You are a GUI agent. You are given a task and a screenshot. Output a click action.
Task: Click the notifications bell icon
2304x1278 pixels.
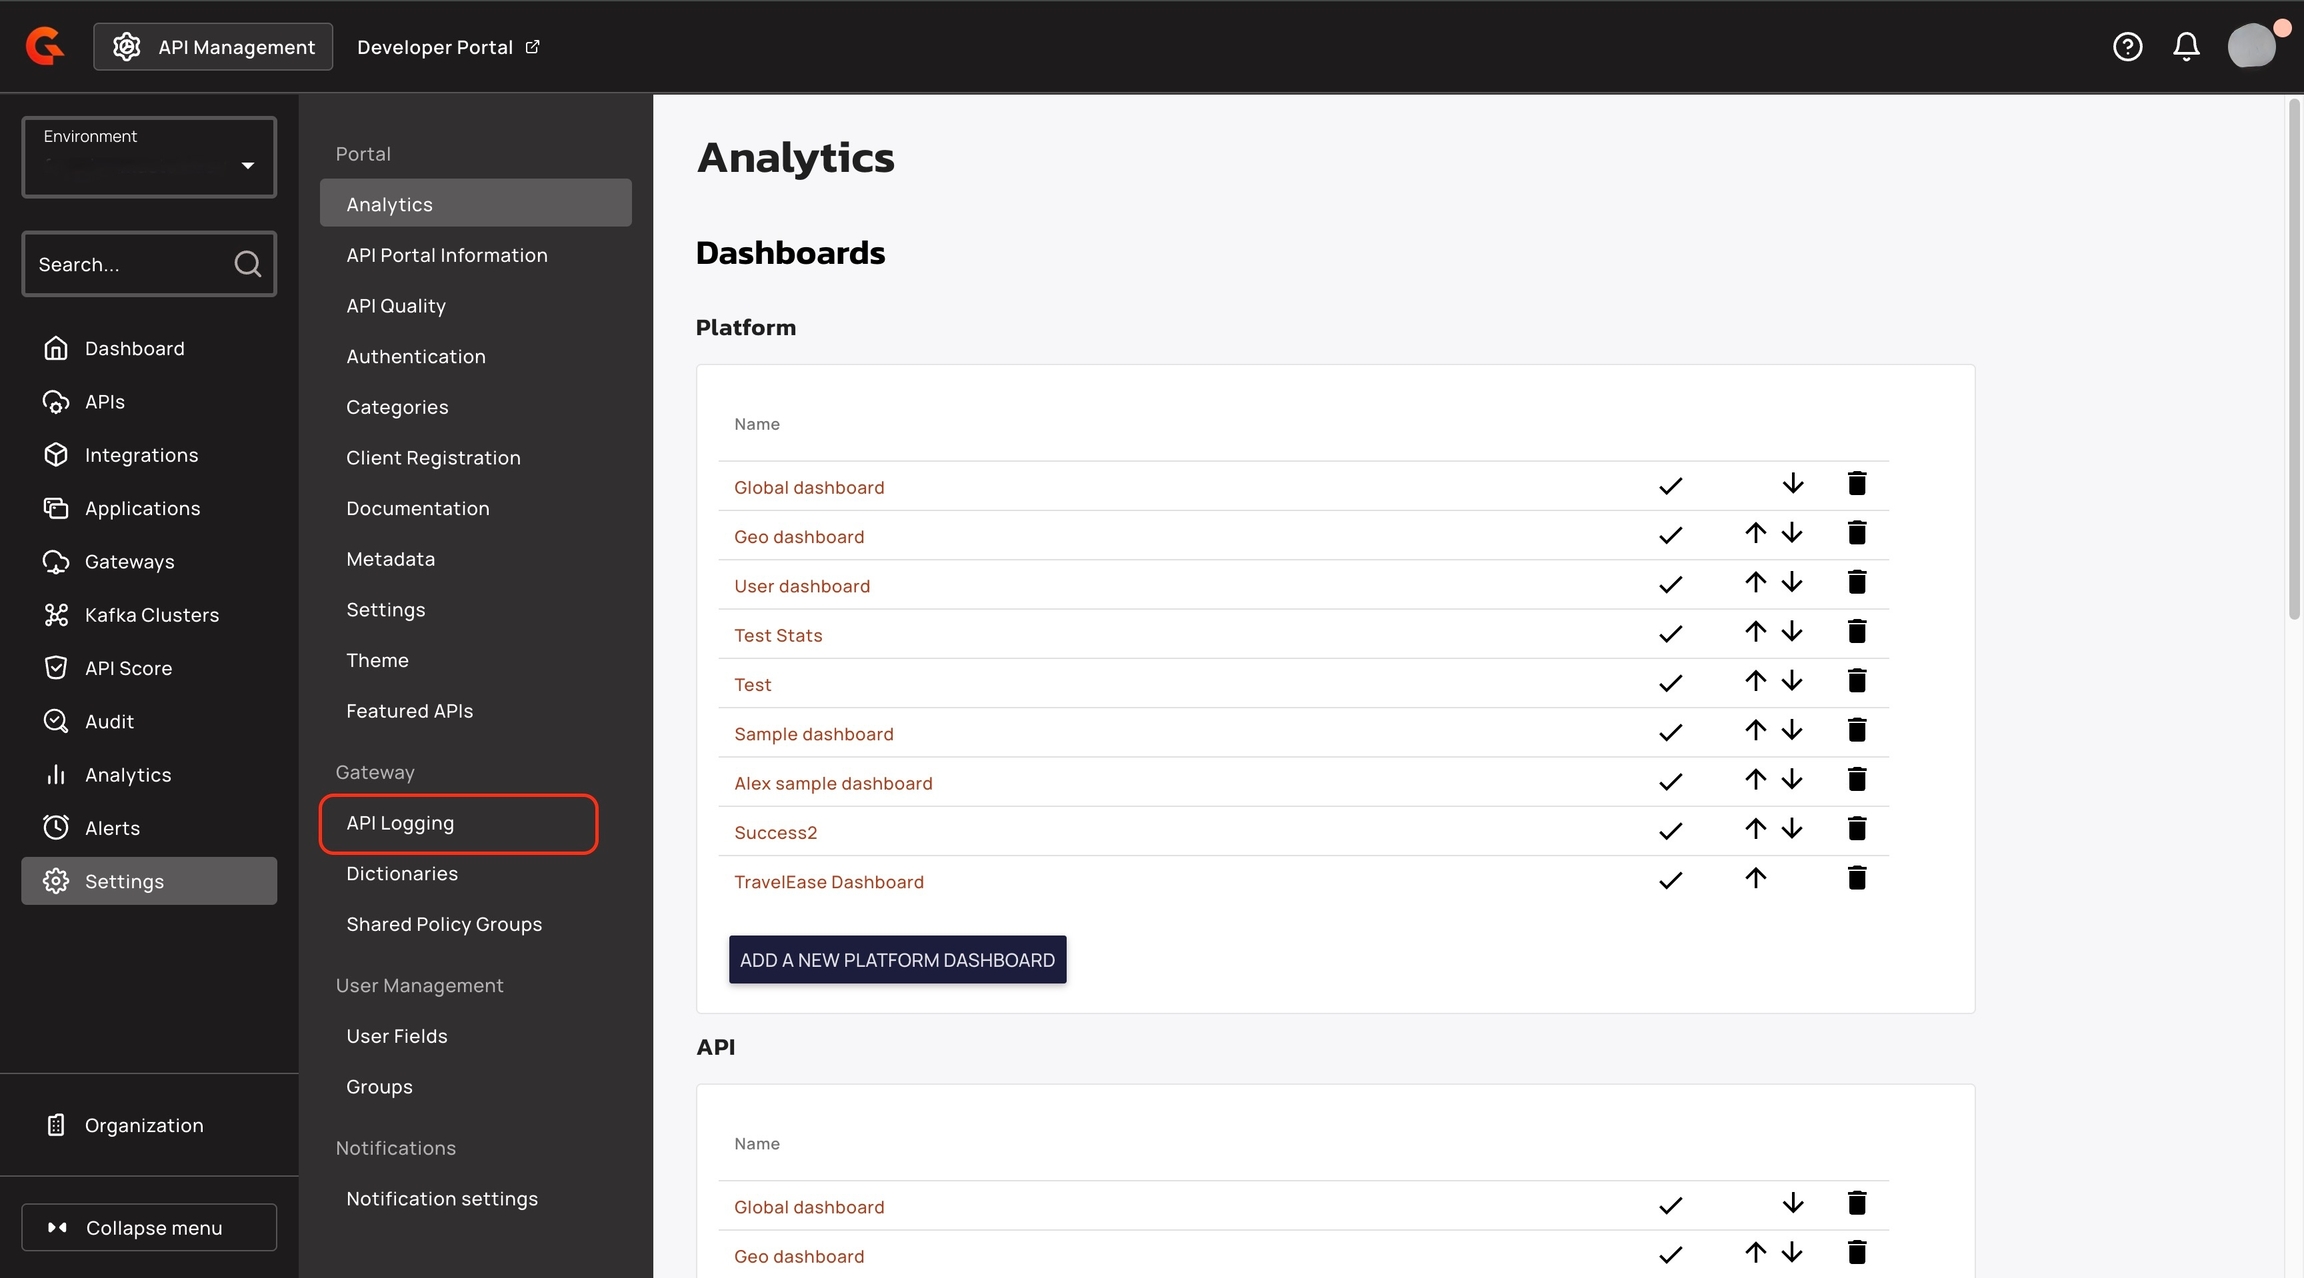click(2186, 47)
